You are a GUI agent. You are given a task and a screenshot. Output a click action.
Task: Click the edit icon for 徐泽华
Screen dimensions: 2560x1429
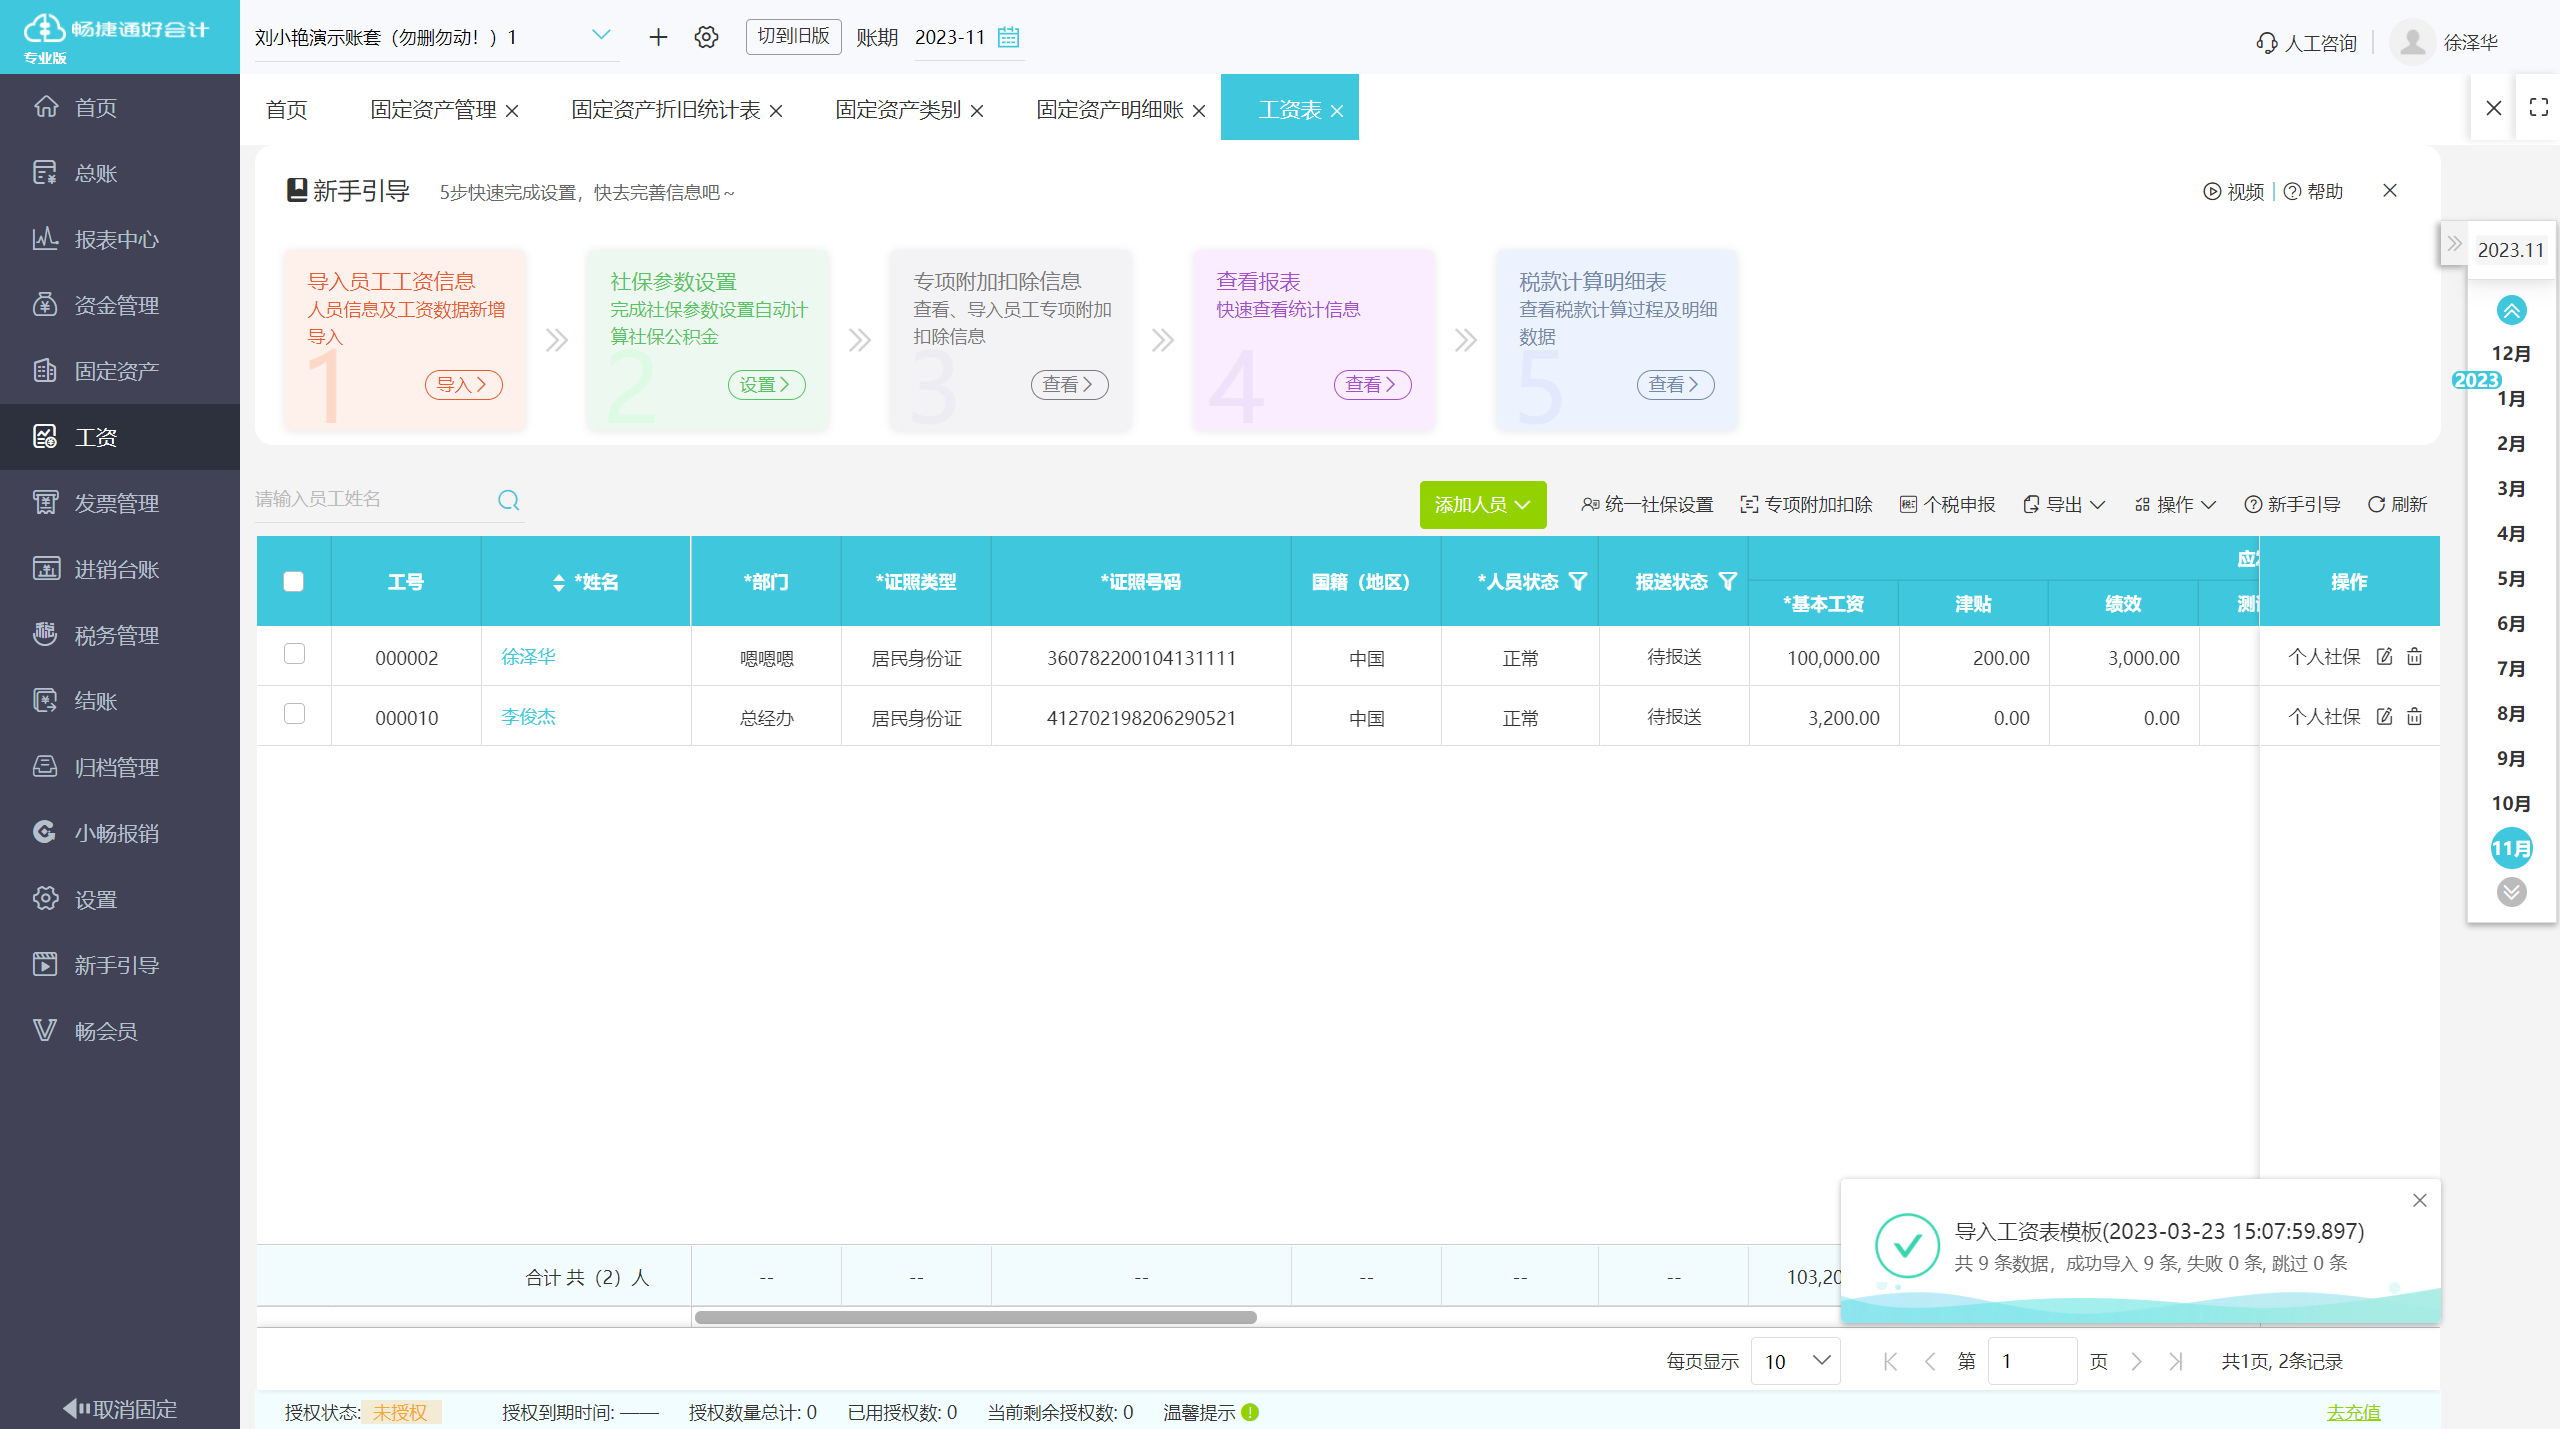point(2384,656)
